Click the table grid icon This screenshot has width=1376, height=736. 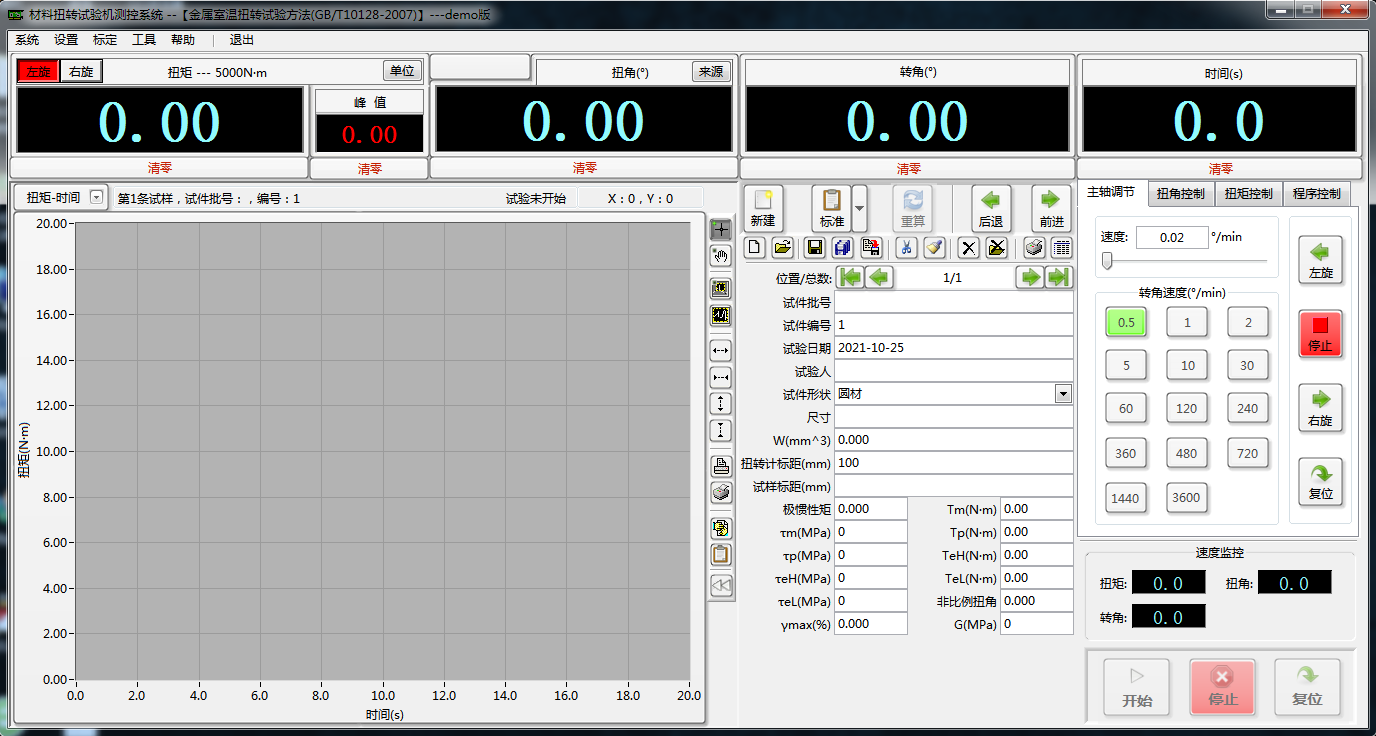[x=1062, y=248]
